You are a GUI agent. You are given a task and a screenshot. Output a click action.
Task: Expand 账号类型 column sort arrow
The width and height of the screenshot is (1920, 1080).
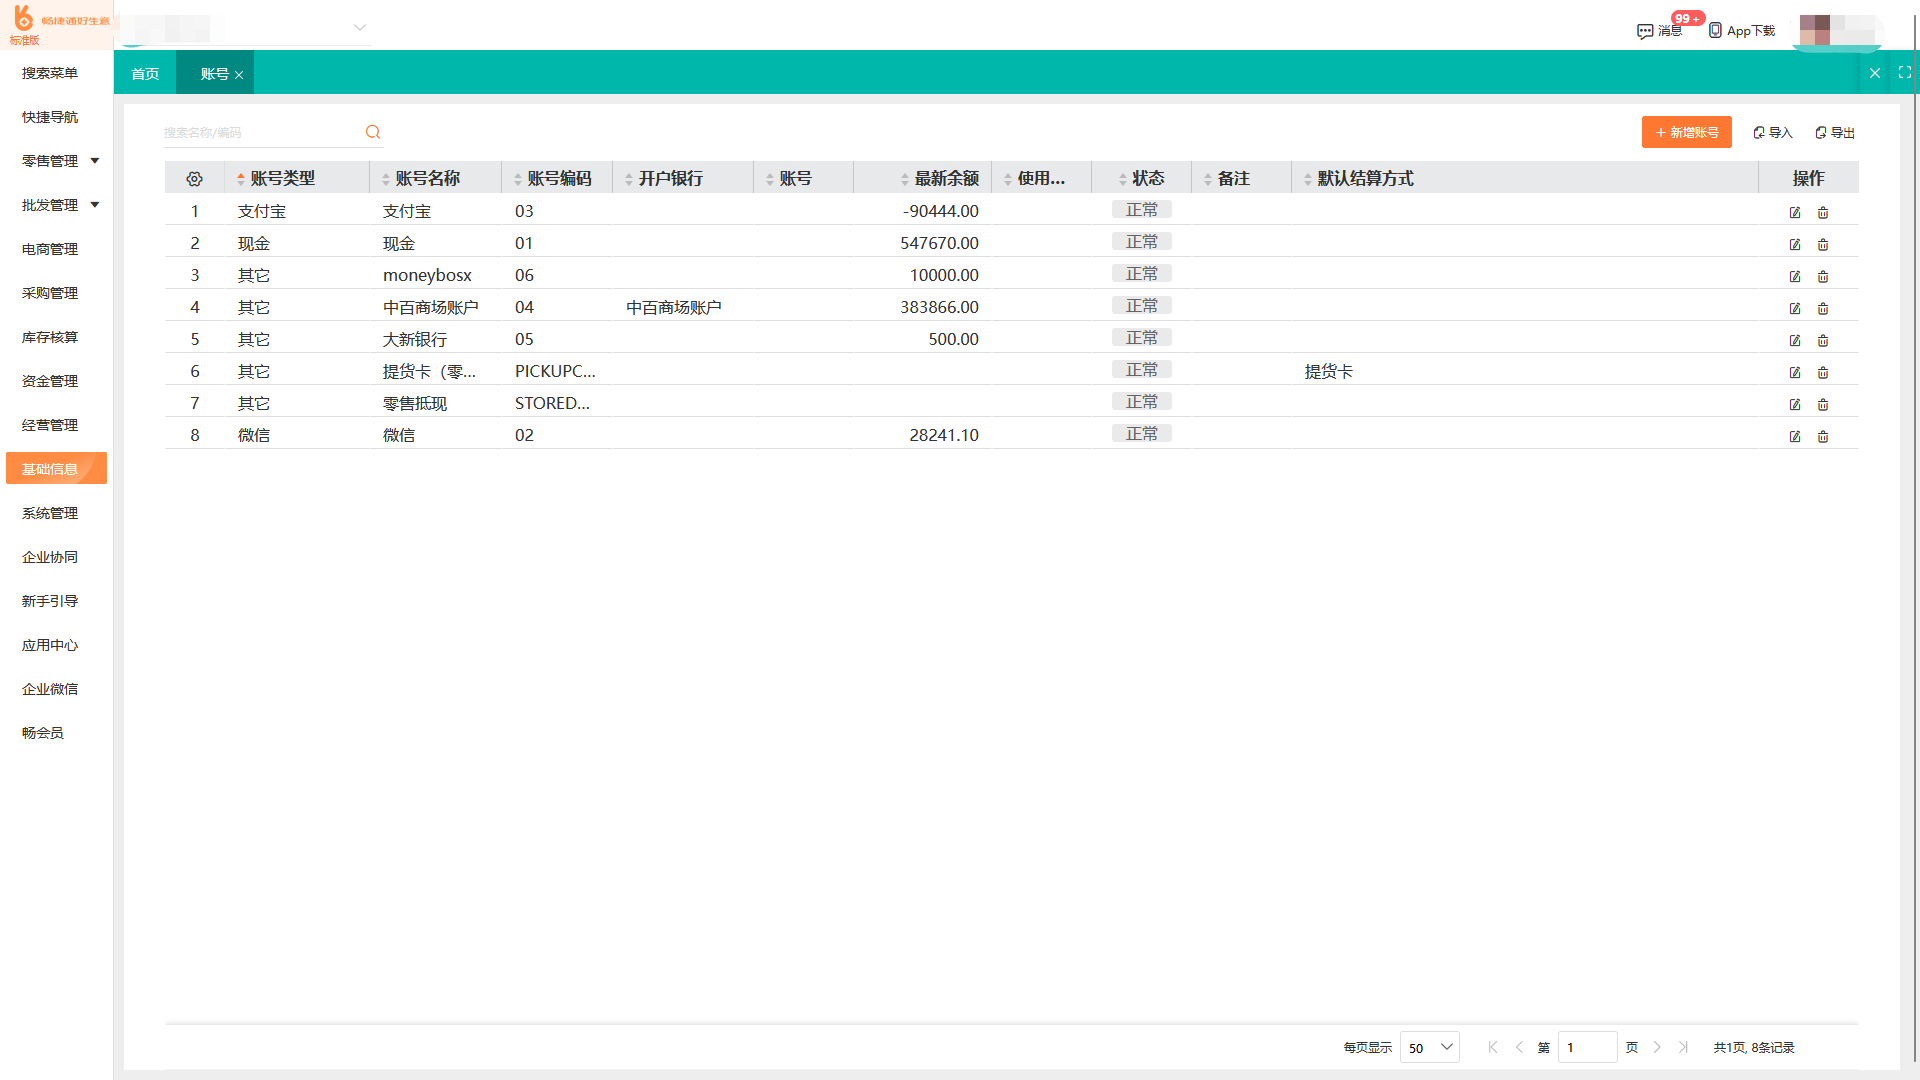click(x=240, y=177)
